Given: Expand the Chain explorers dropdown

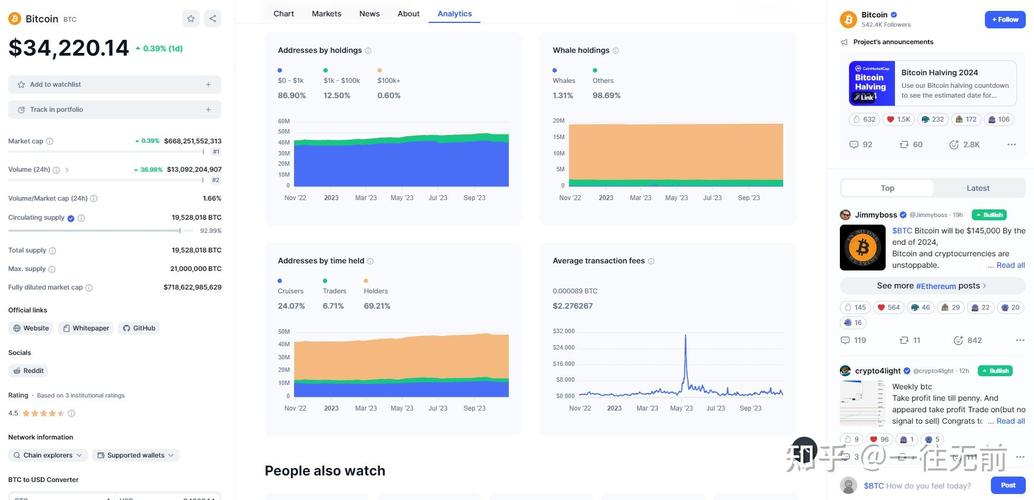Looking at the screenshot, I should click(48, 455).
